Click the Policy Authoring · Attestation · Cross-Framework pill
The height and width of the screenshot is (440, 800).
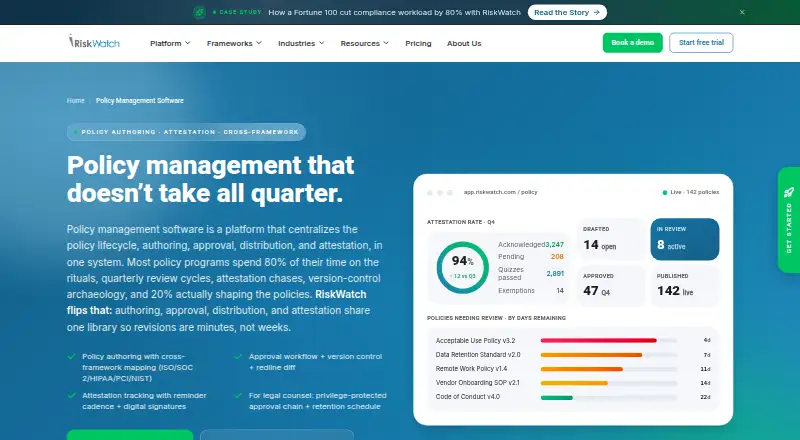pyautogui.click(x=186, y=132)
